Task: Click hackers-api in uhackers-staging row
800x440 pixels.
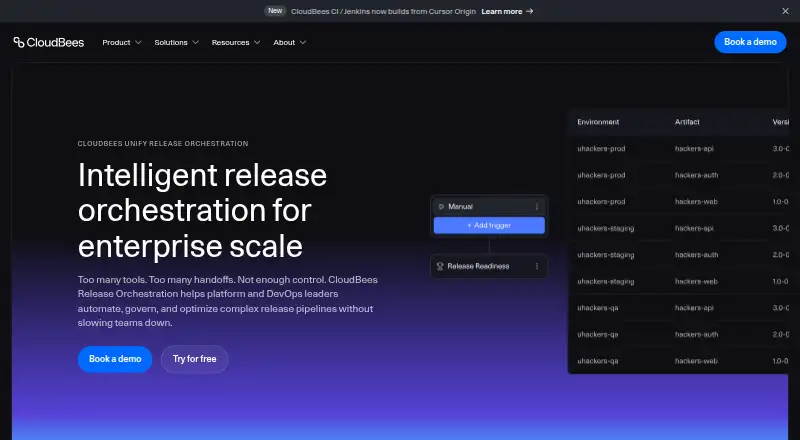Action: (694, 228)
